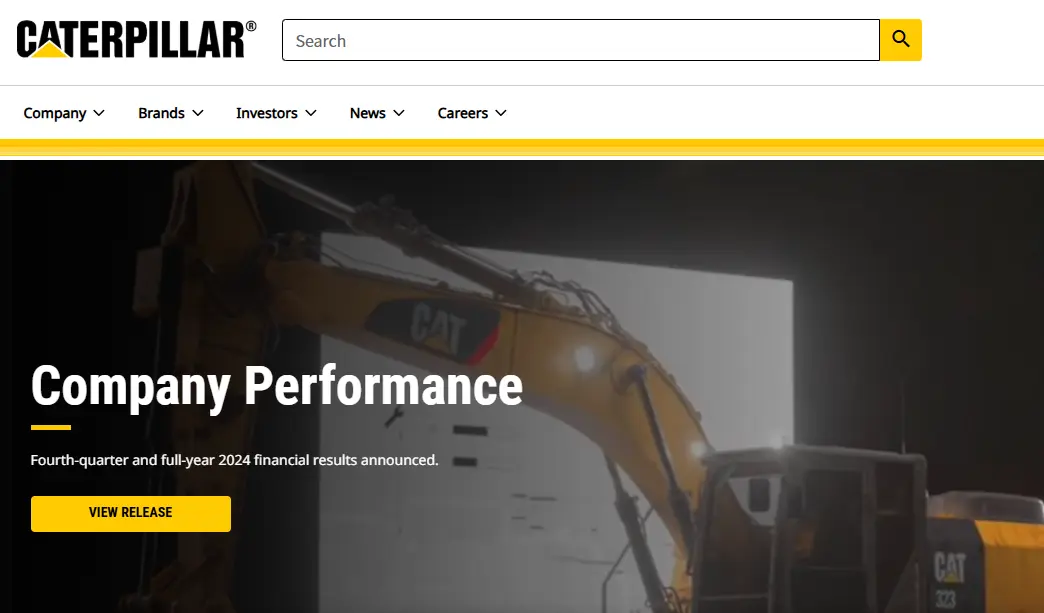Viewport: 1044px width, 613px height.
Task: Expand the chevron beside News
Action: pyautogui.click(x=399, y=113)
